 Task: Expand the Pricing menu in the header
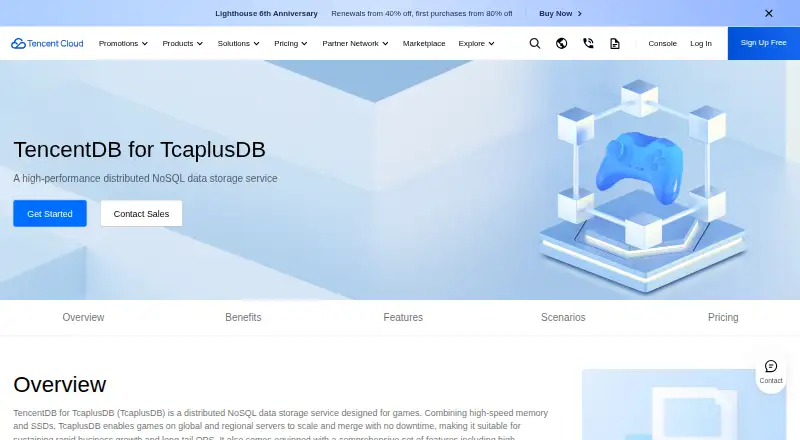pyautogui.click(x=291, y=43)
